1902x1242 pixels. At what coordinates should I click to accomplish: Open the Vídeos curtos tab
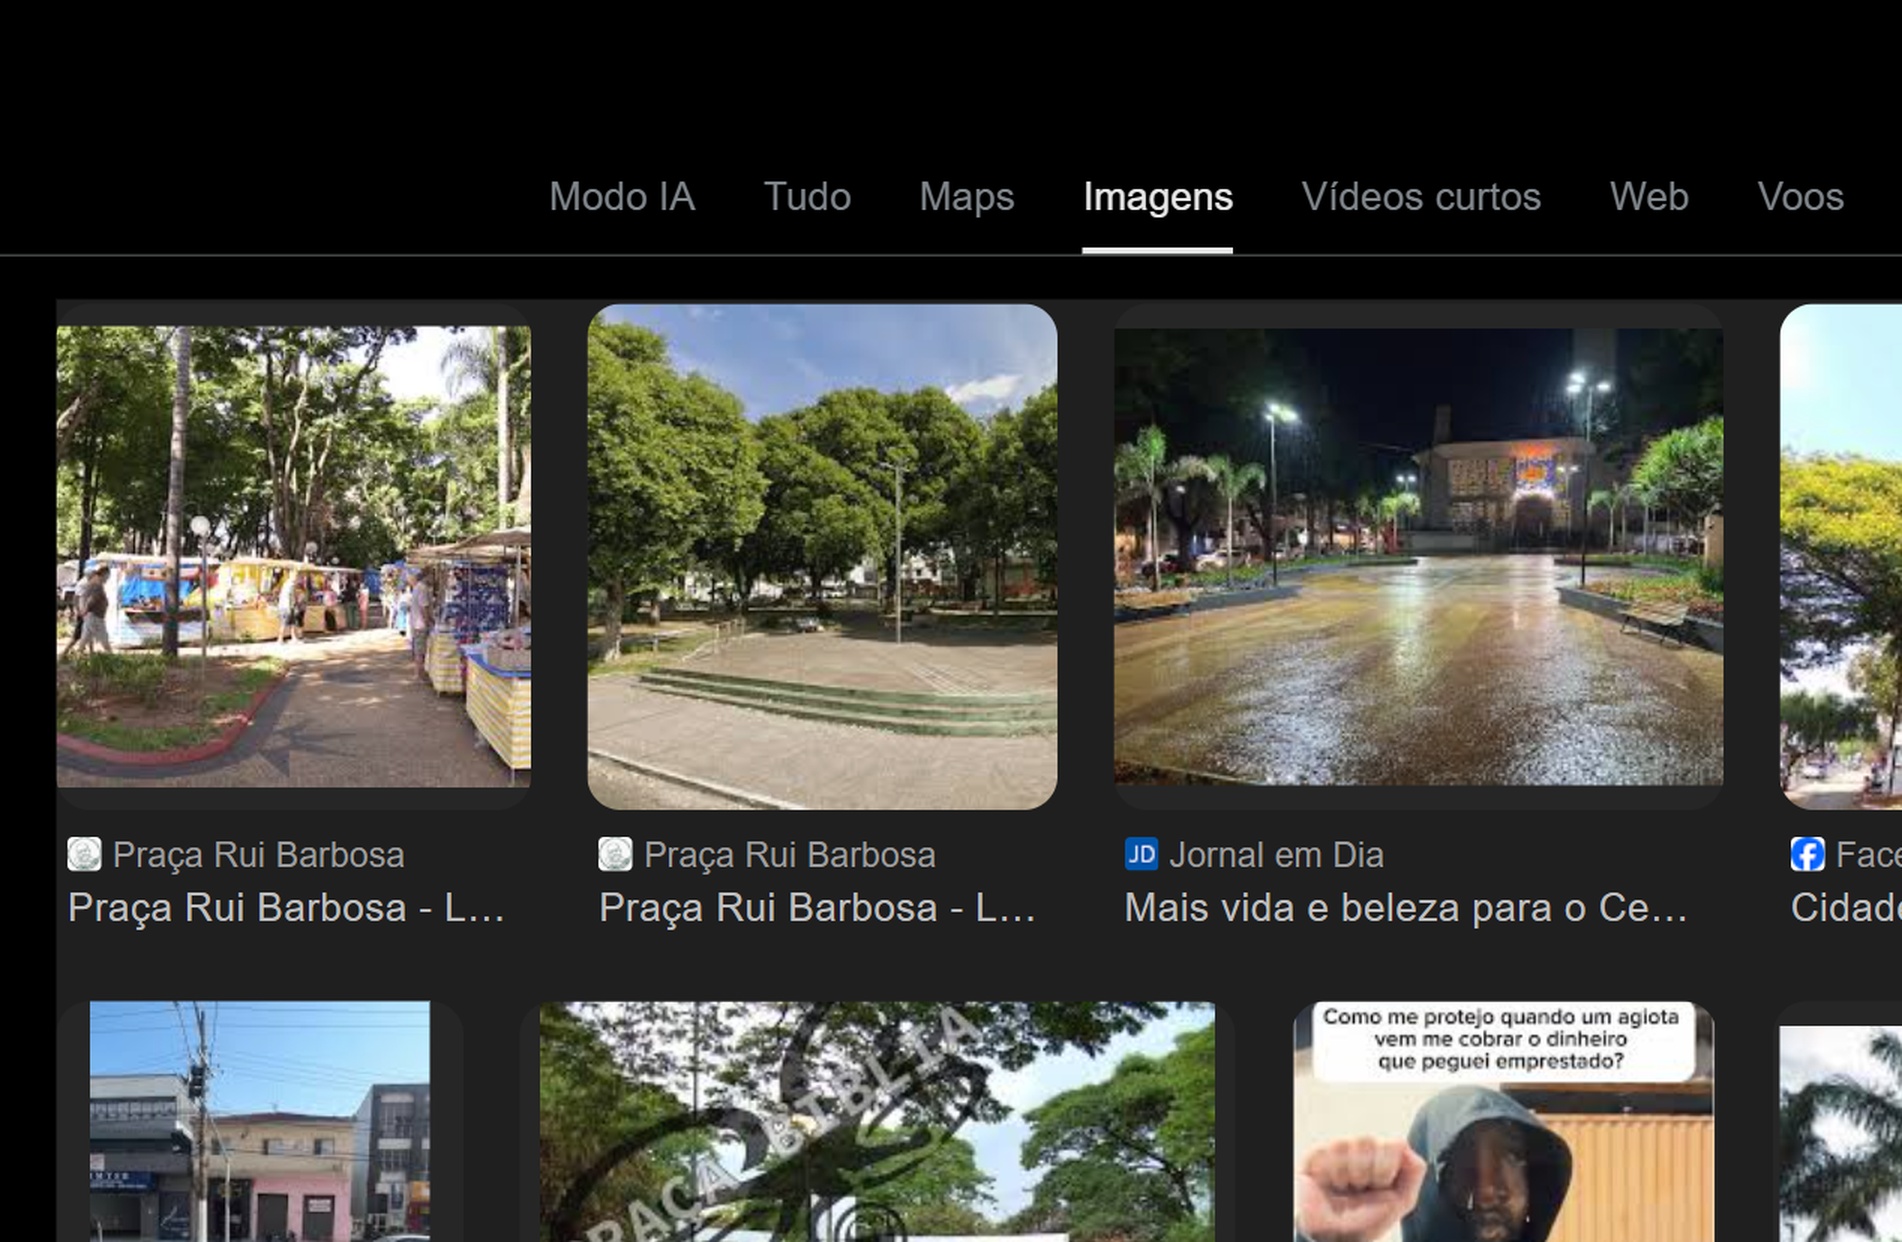[x=1420, y=197]
